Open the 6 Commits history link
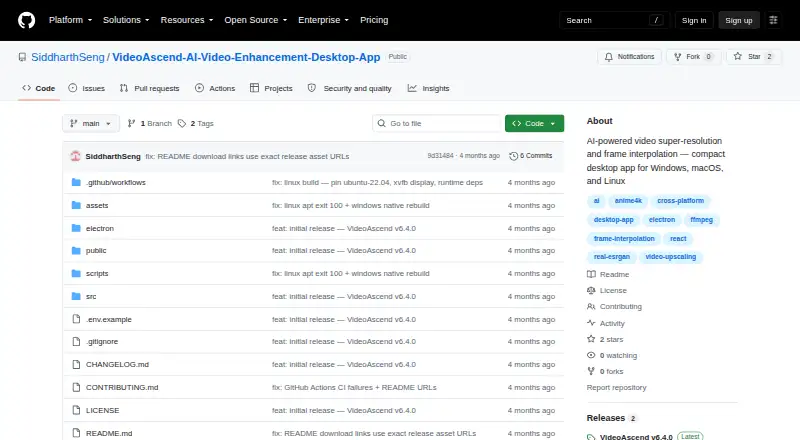 point(531,156)
